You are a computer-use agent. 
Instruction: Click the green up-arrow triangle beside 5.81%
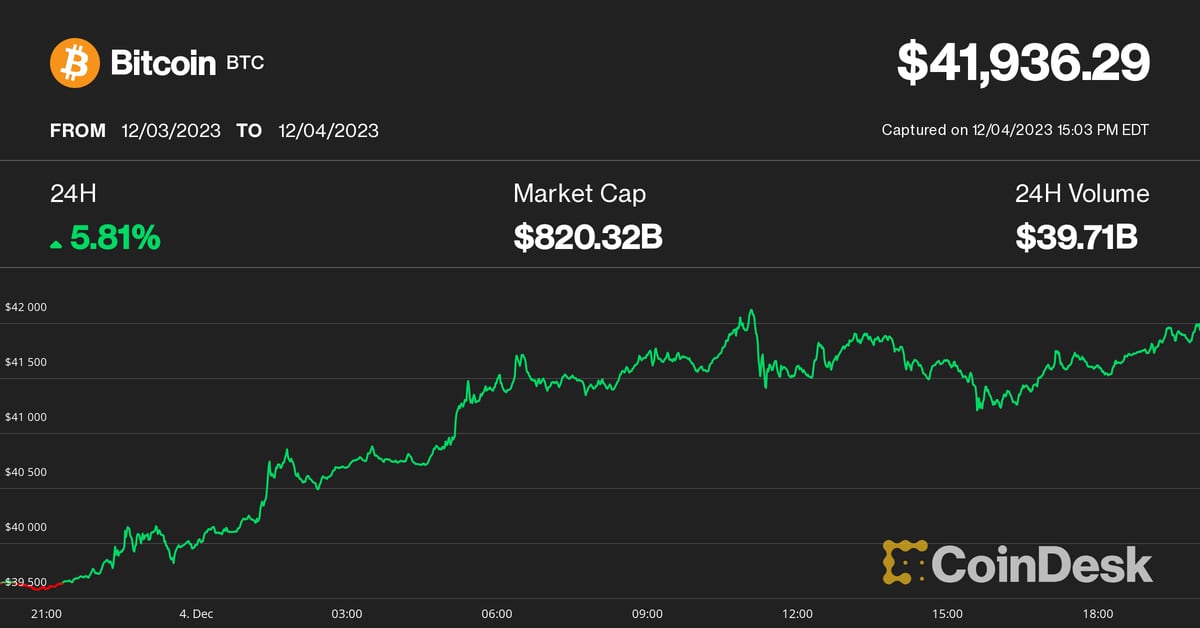(56, 243)
